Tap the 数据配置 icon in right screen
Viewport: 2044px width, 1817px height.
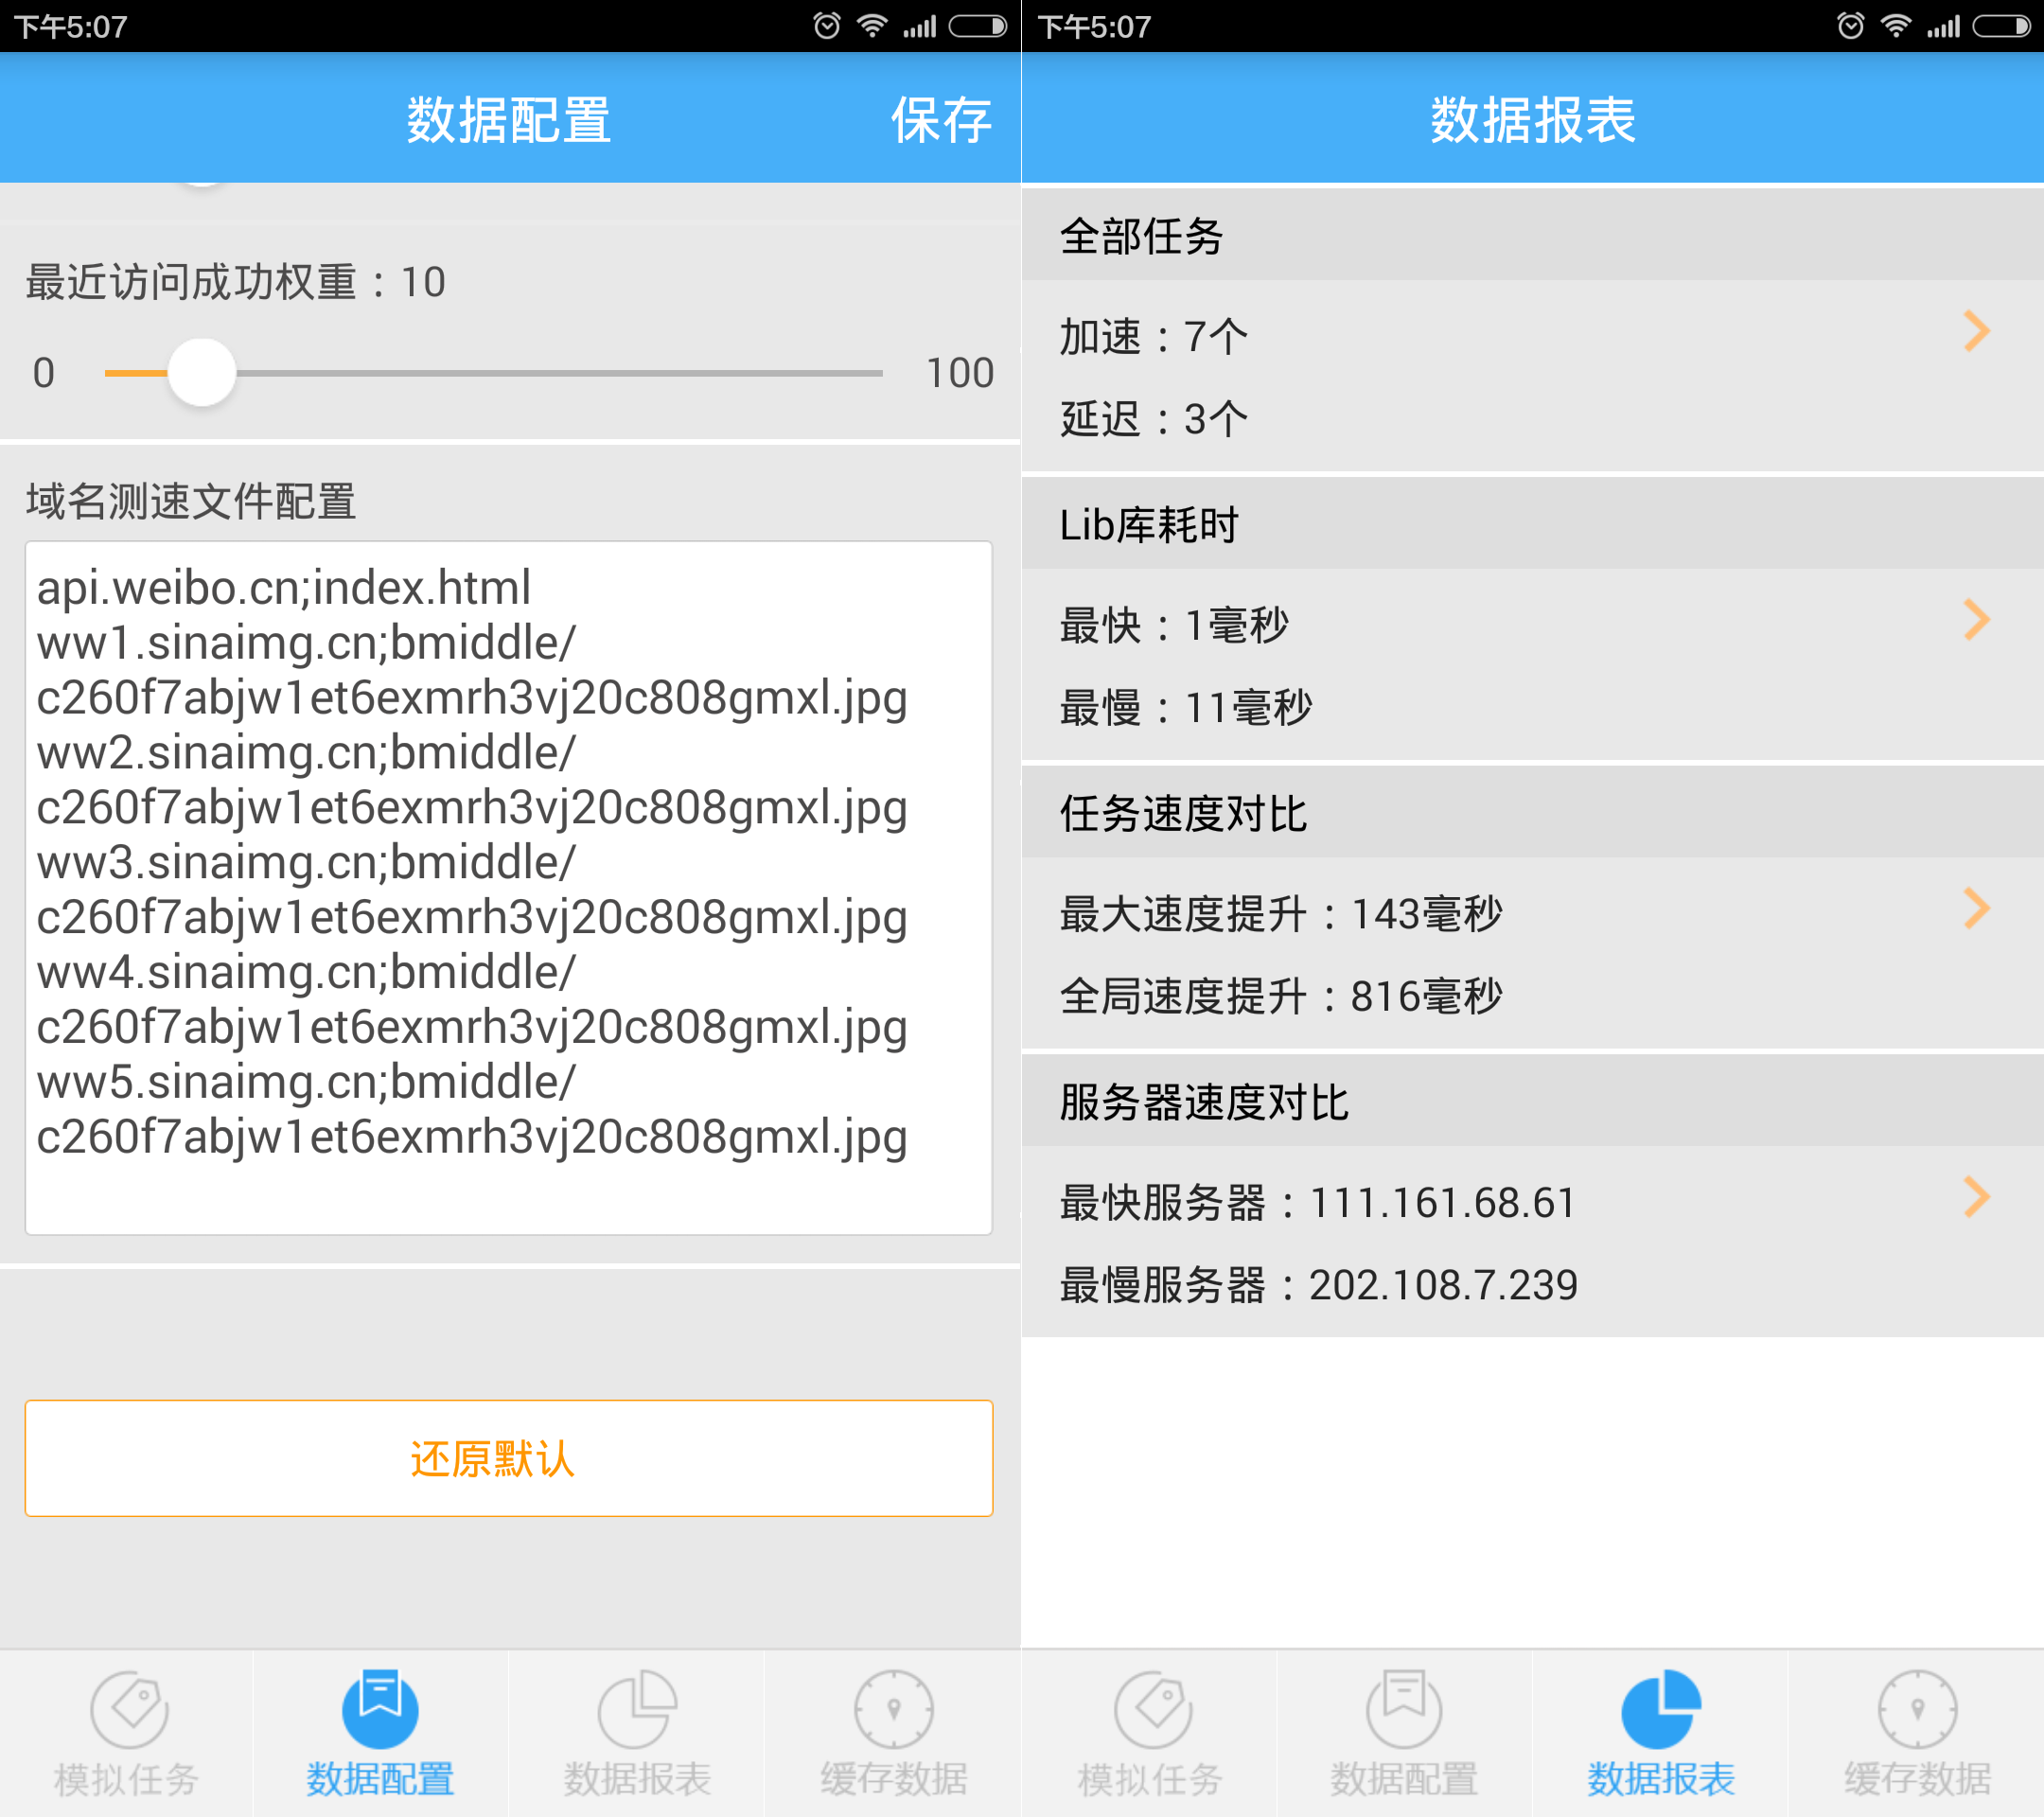(1404, 1710)
